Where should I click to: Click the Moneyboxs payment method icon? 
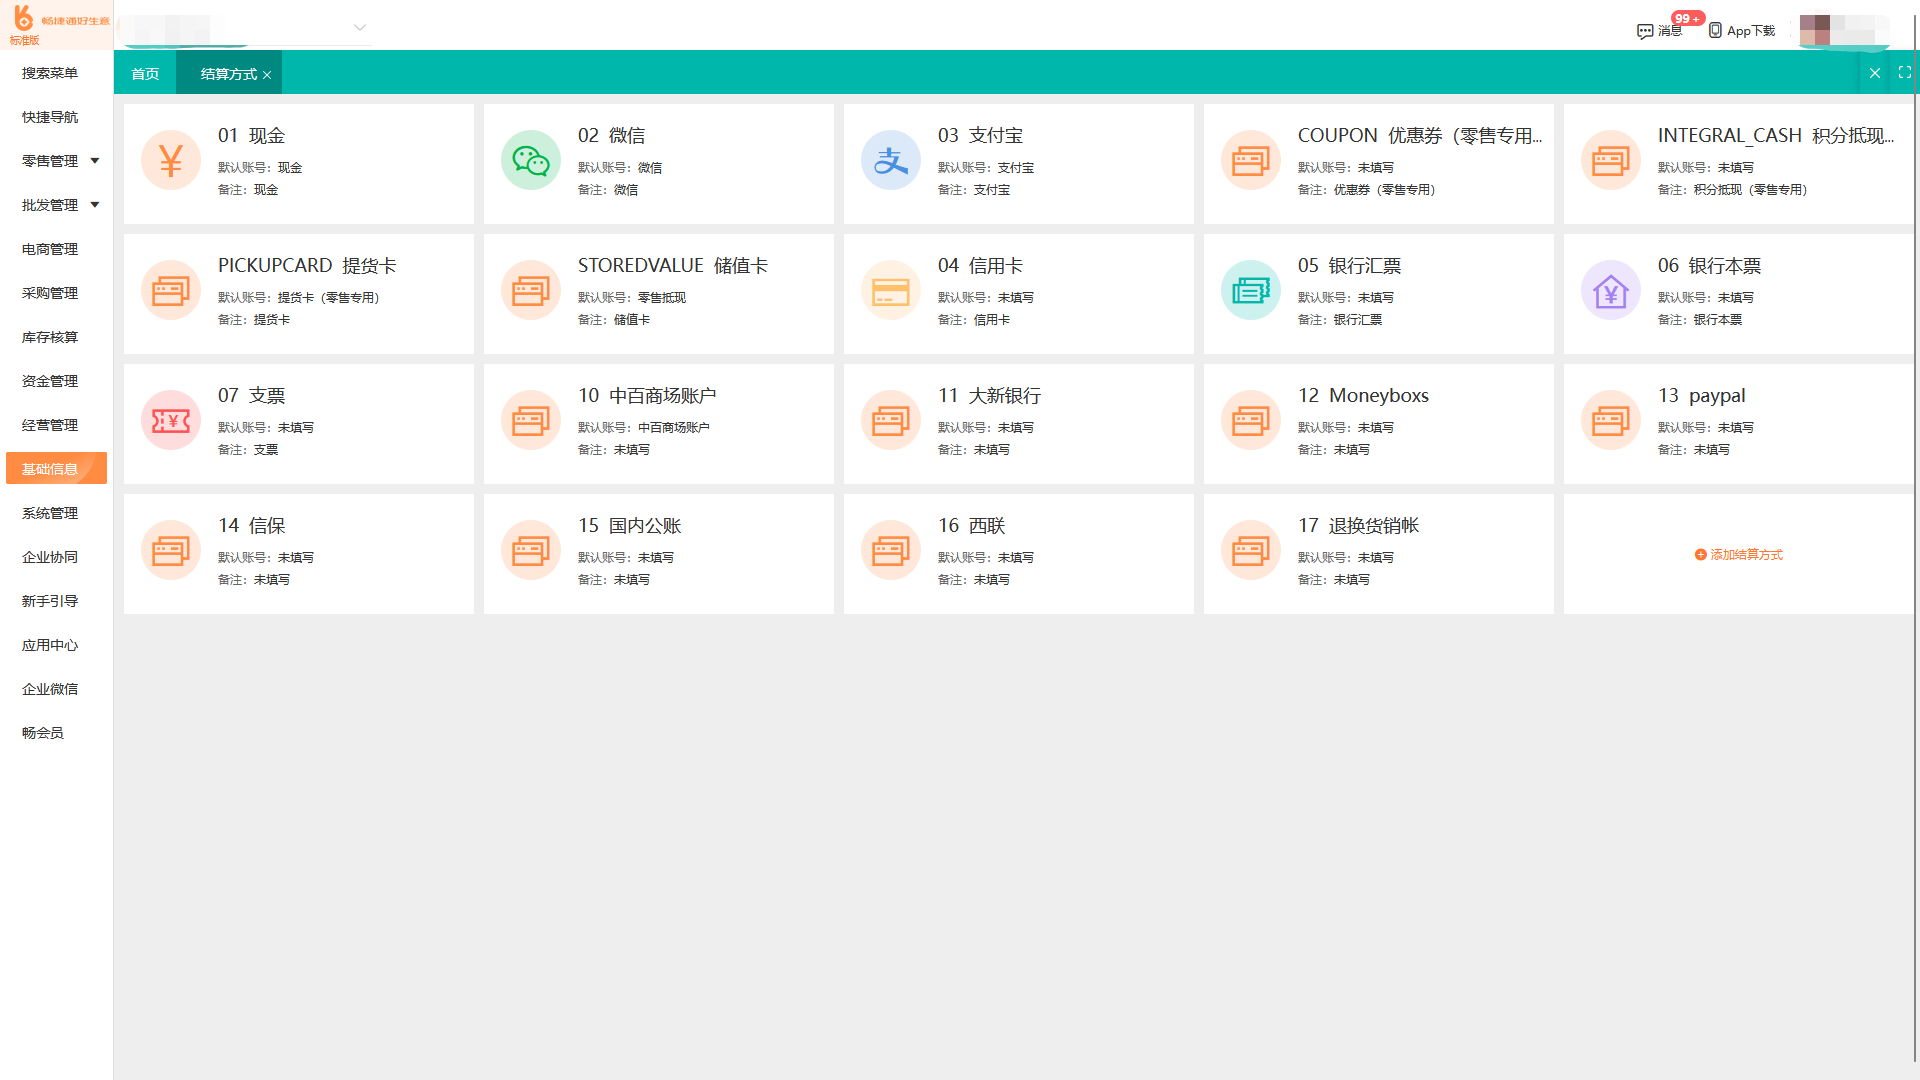pos(1250,419)
